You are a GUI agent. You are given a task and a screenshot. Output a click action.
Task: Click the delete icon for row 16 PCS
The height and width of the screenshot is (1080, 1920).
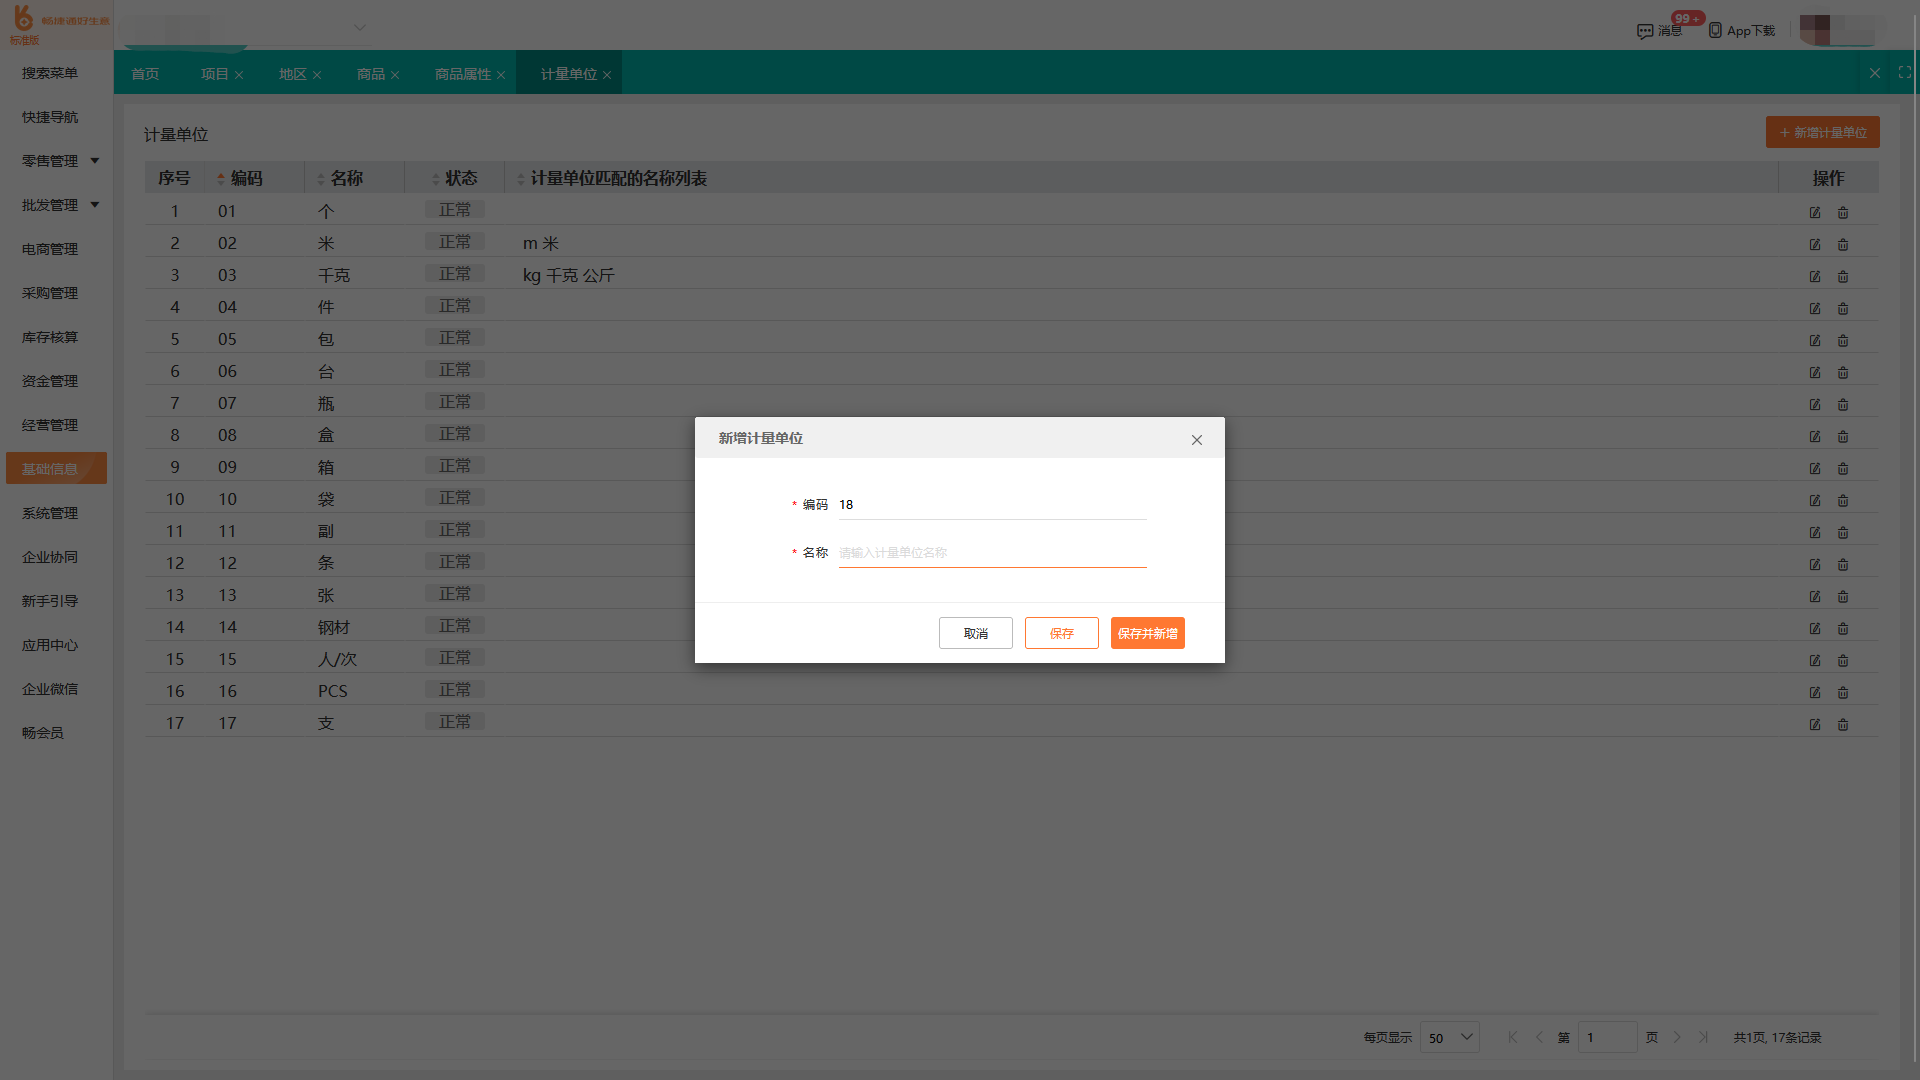point(1844,692)
